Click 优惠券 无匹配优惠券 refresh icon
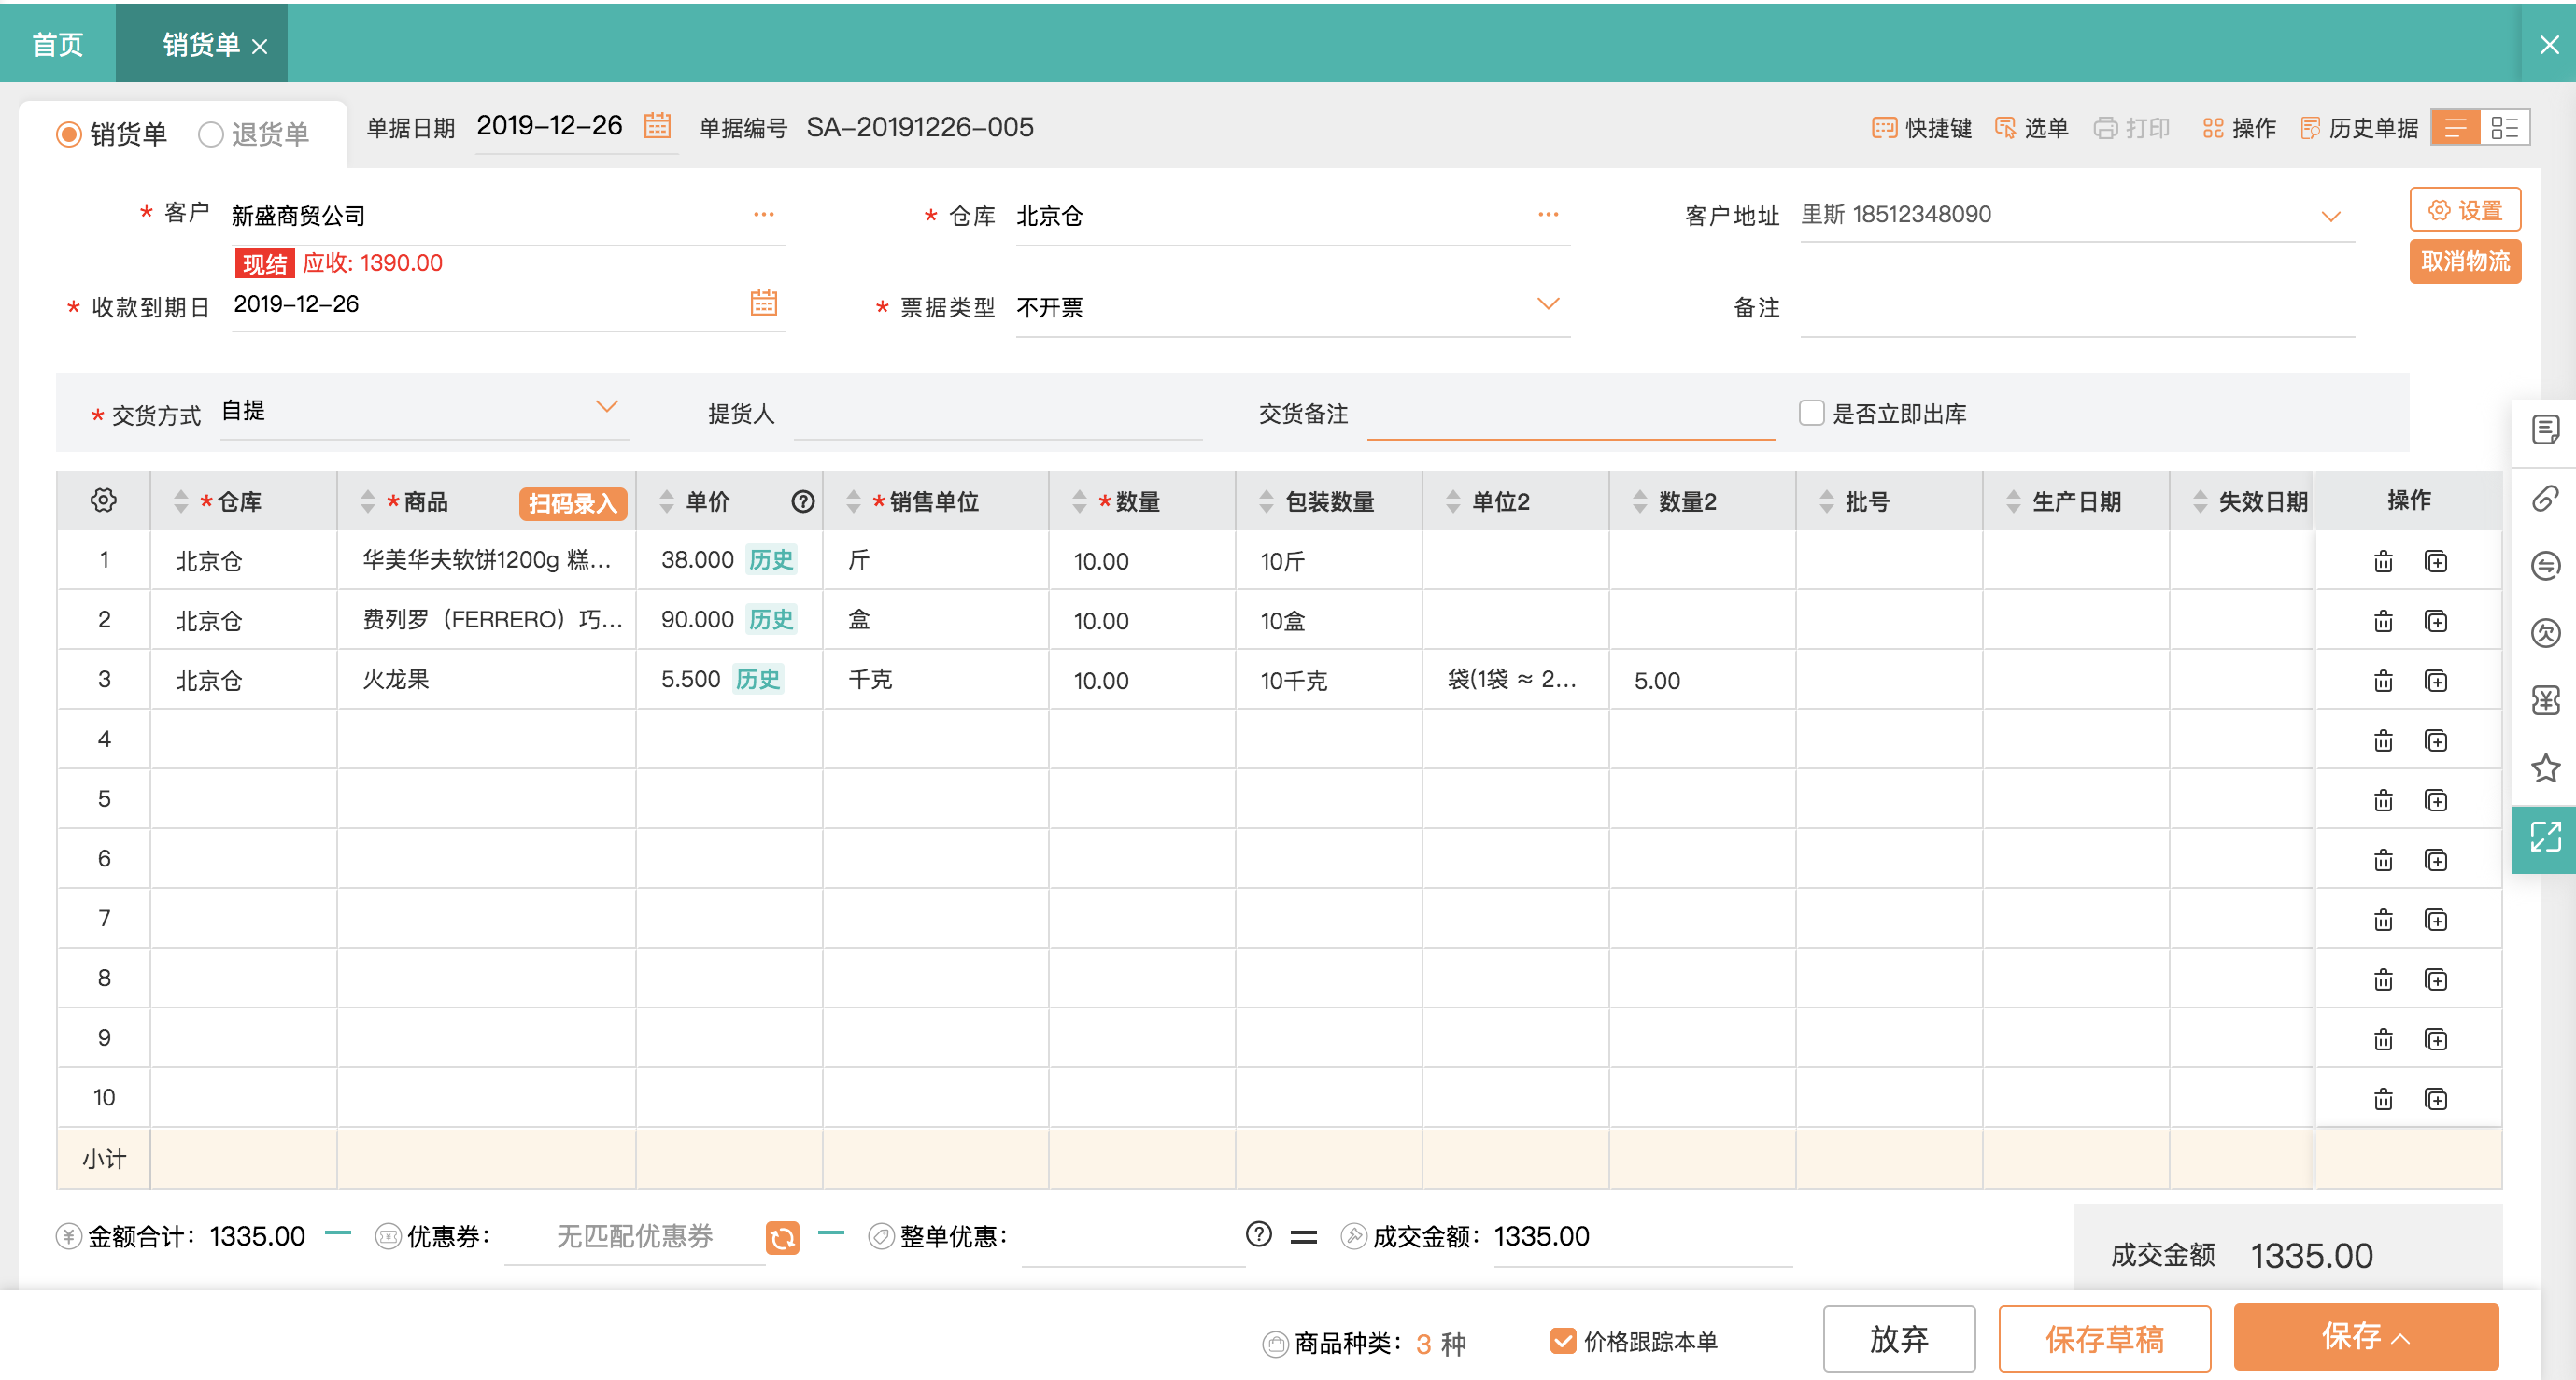Image resolution: width=2576 pixels, height=1380 pixels. click(786, 1237)
